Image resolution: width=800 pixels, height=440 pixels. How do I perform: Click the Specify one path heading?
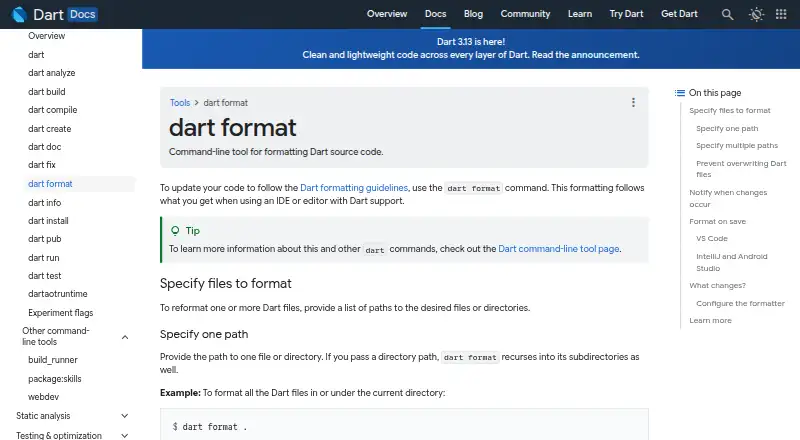204,334
